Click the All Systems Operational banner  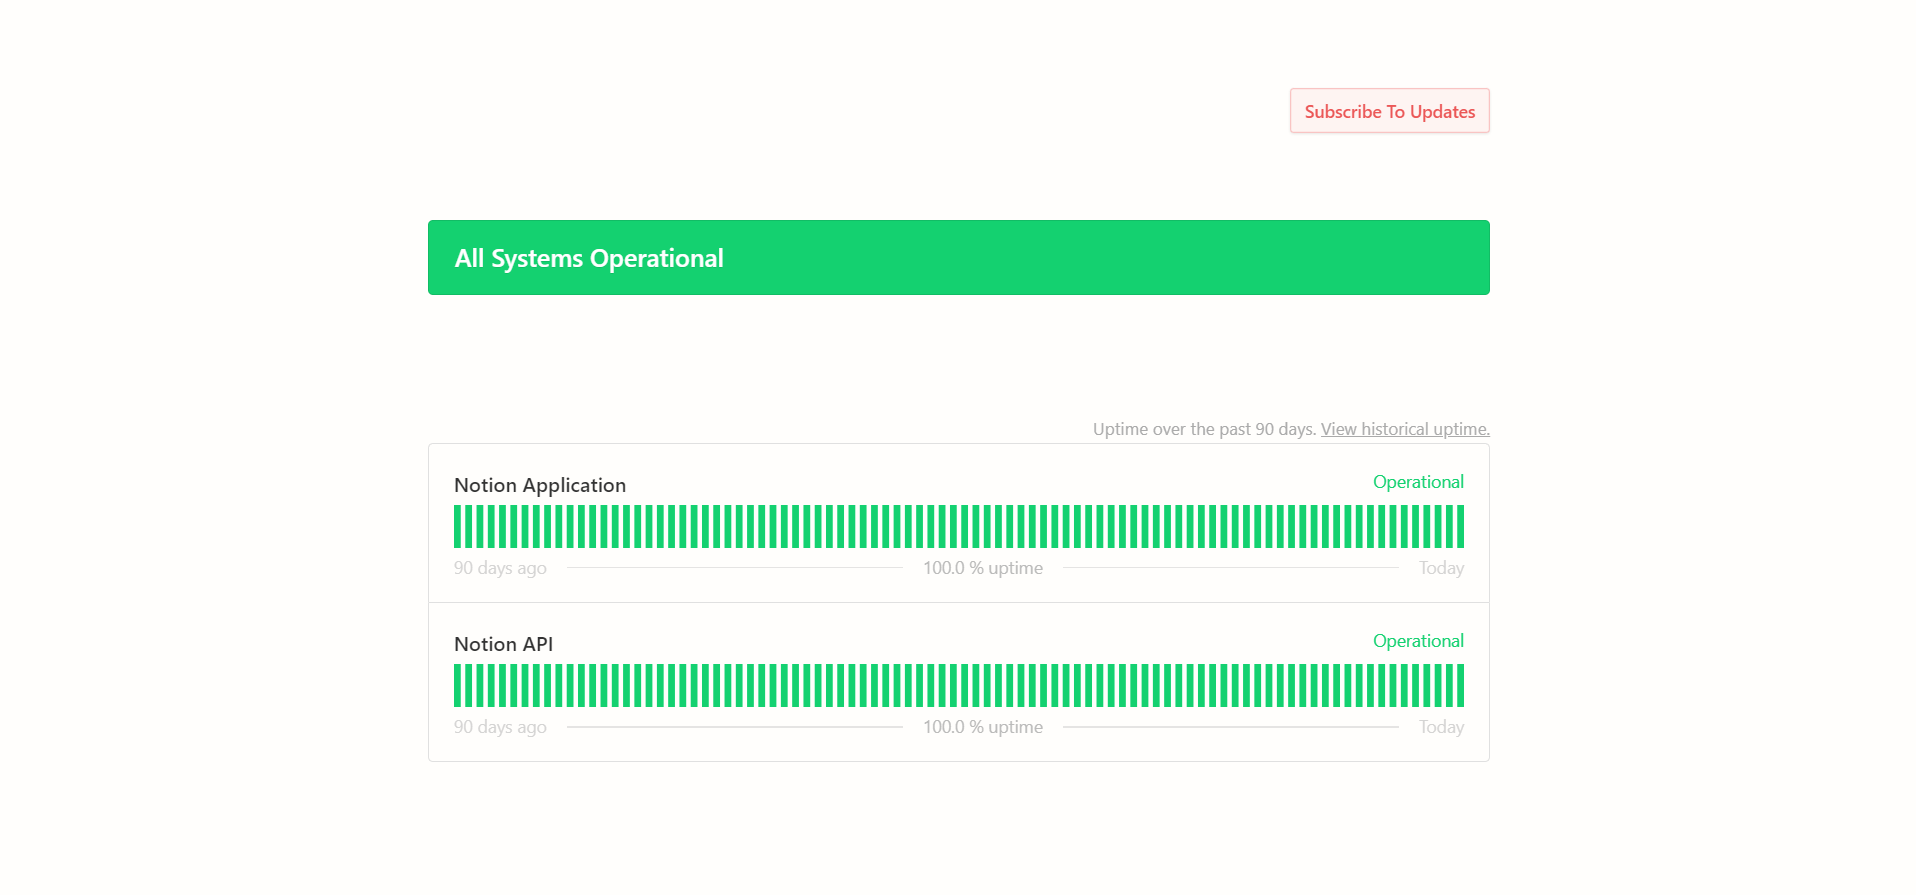[958, 258]
